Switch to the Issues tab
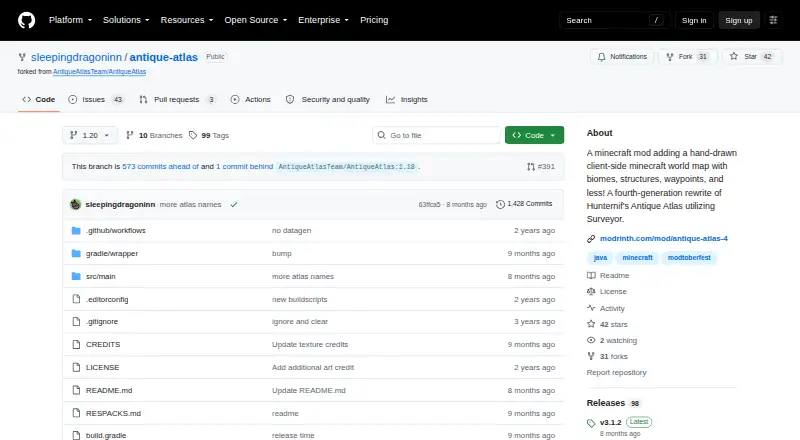Image resolution: width=800 pixels, height=440 pixels. 96,100
